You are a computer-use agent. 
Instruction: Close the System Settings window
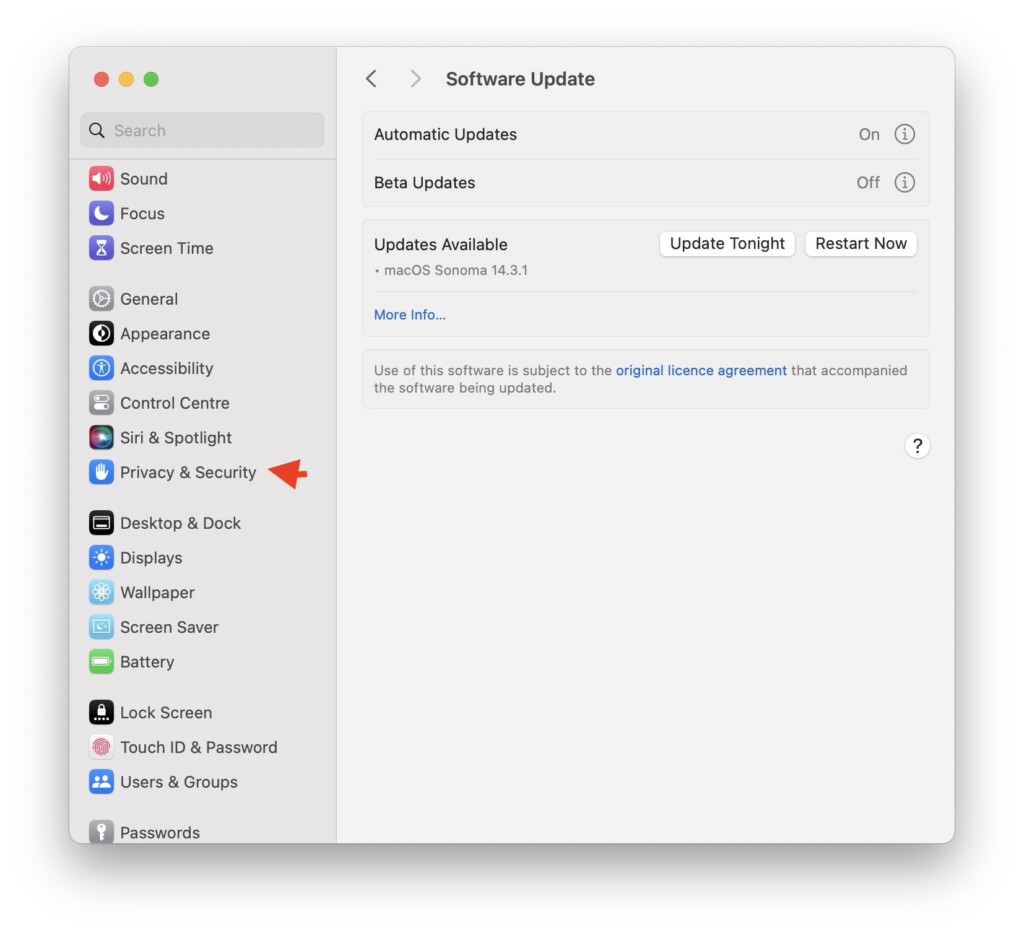(101, 79)
